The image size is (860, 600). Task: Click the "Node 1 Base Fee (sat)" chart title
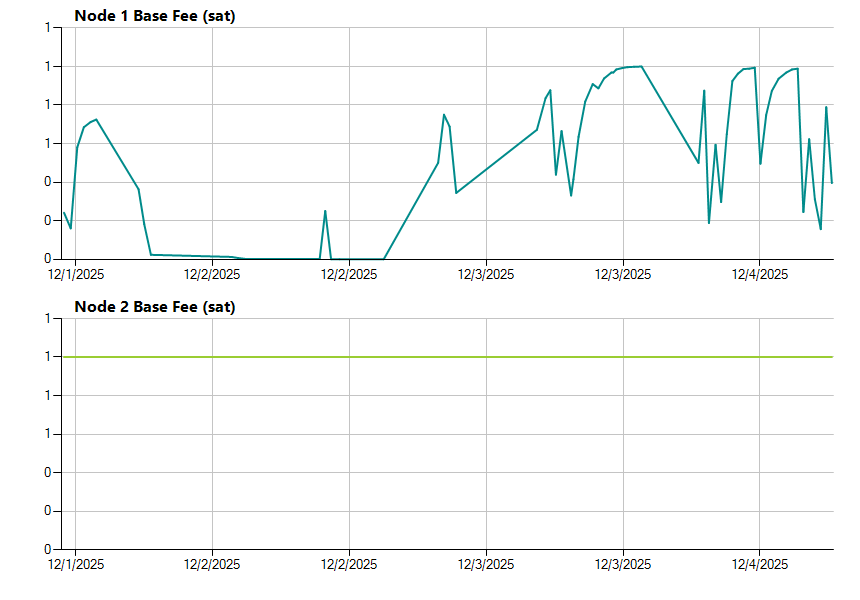click(155, 16)
